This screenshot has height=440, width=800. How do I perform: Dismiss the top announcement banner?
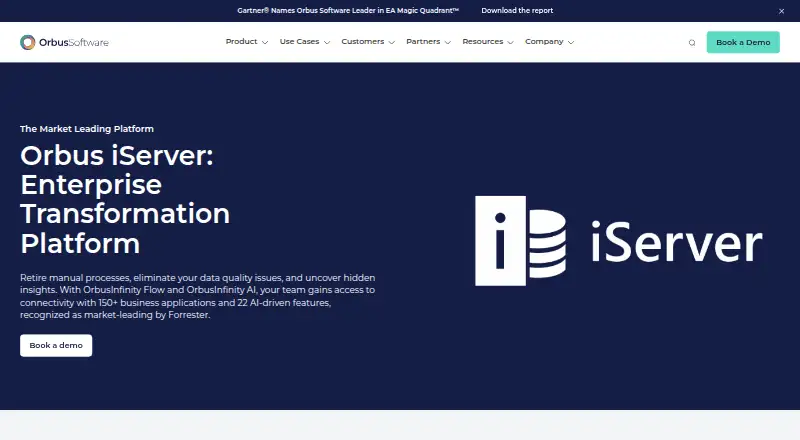click(781, 11)
